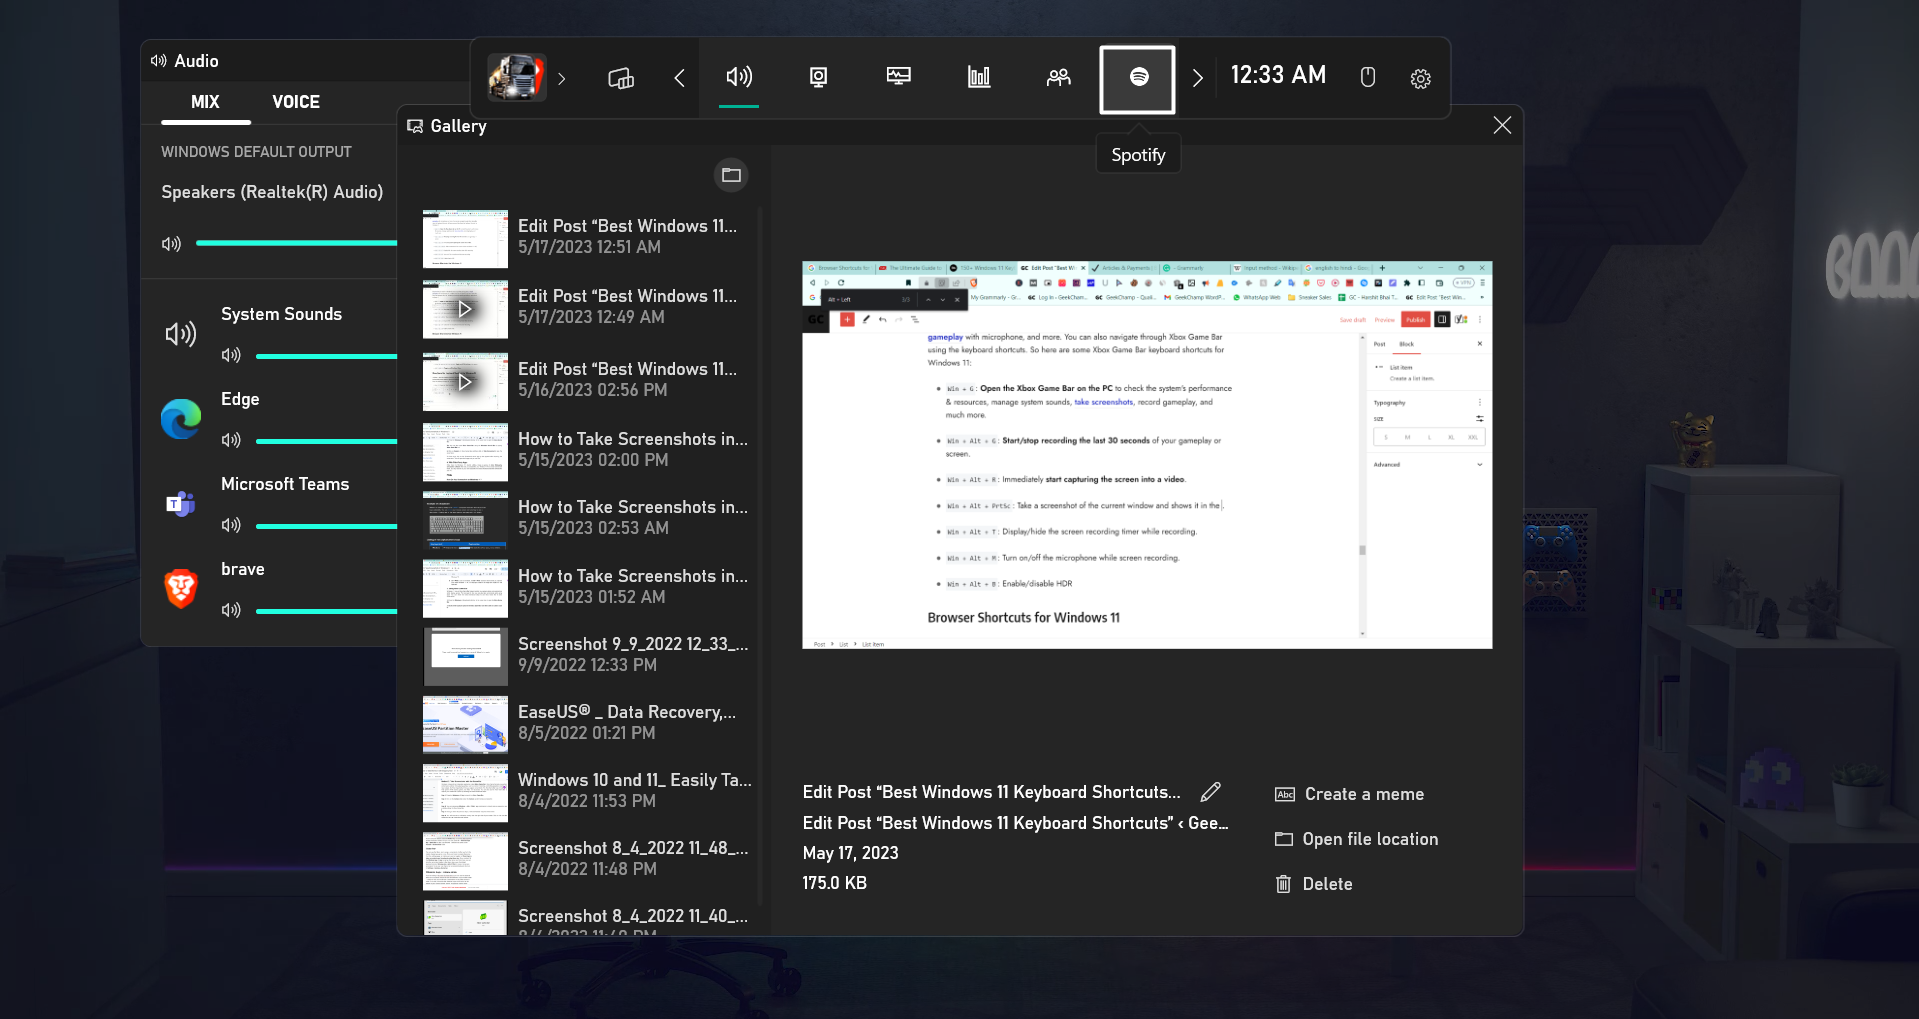This screenshot has height=1019, width=1919.
Task: Click the Widget Menu icon
Action: (x=620, y=77)
